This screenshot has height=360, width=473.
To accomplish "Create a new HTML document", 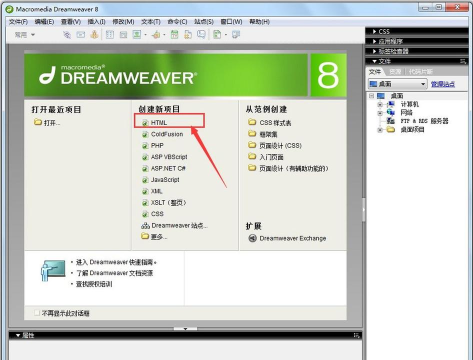I will coord(159,123).
